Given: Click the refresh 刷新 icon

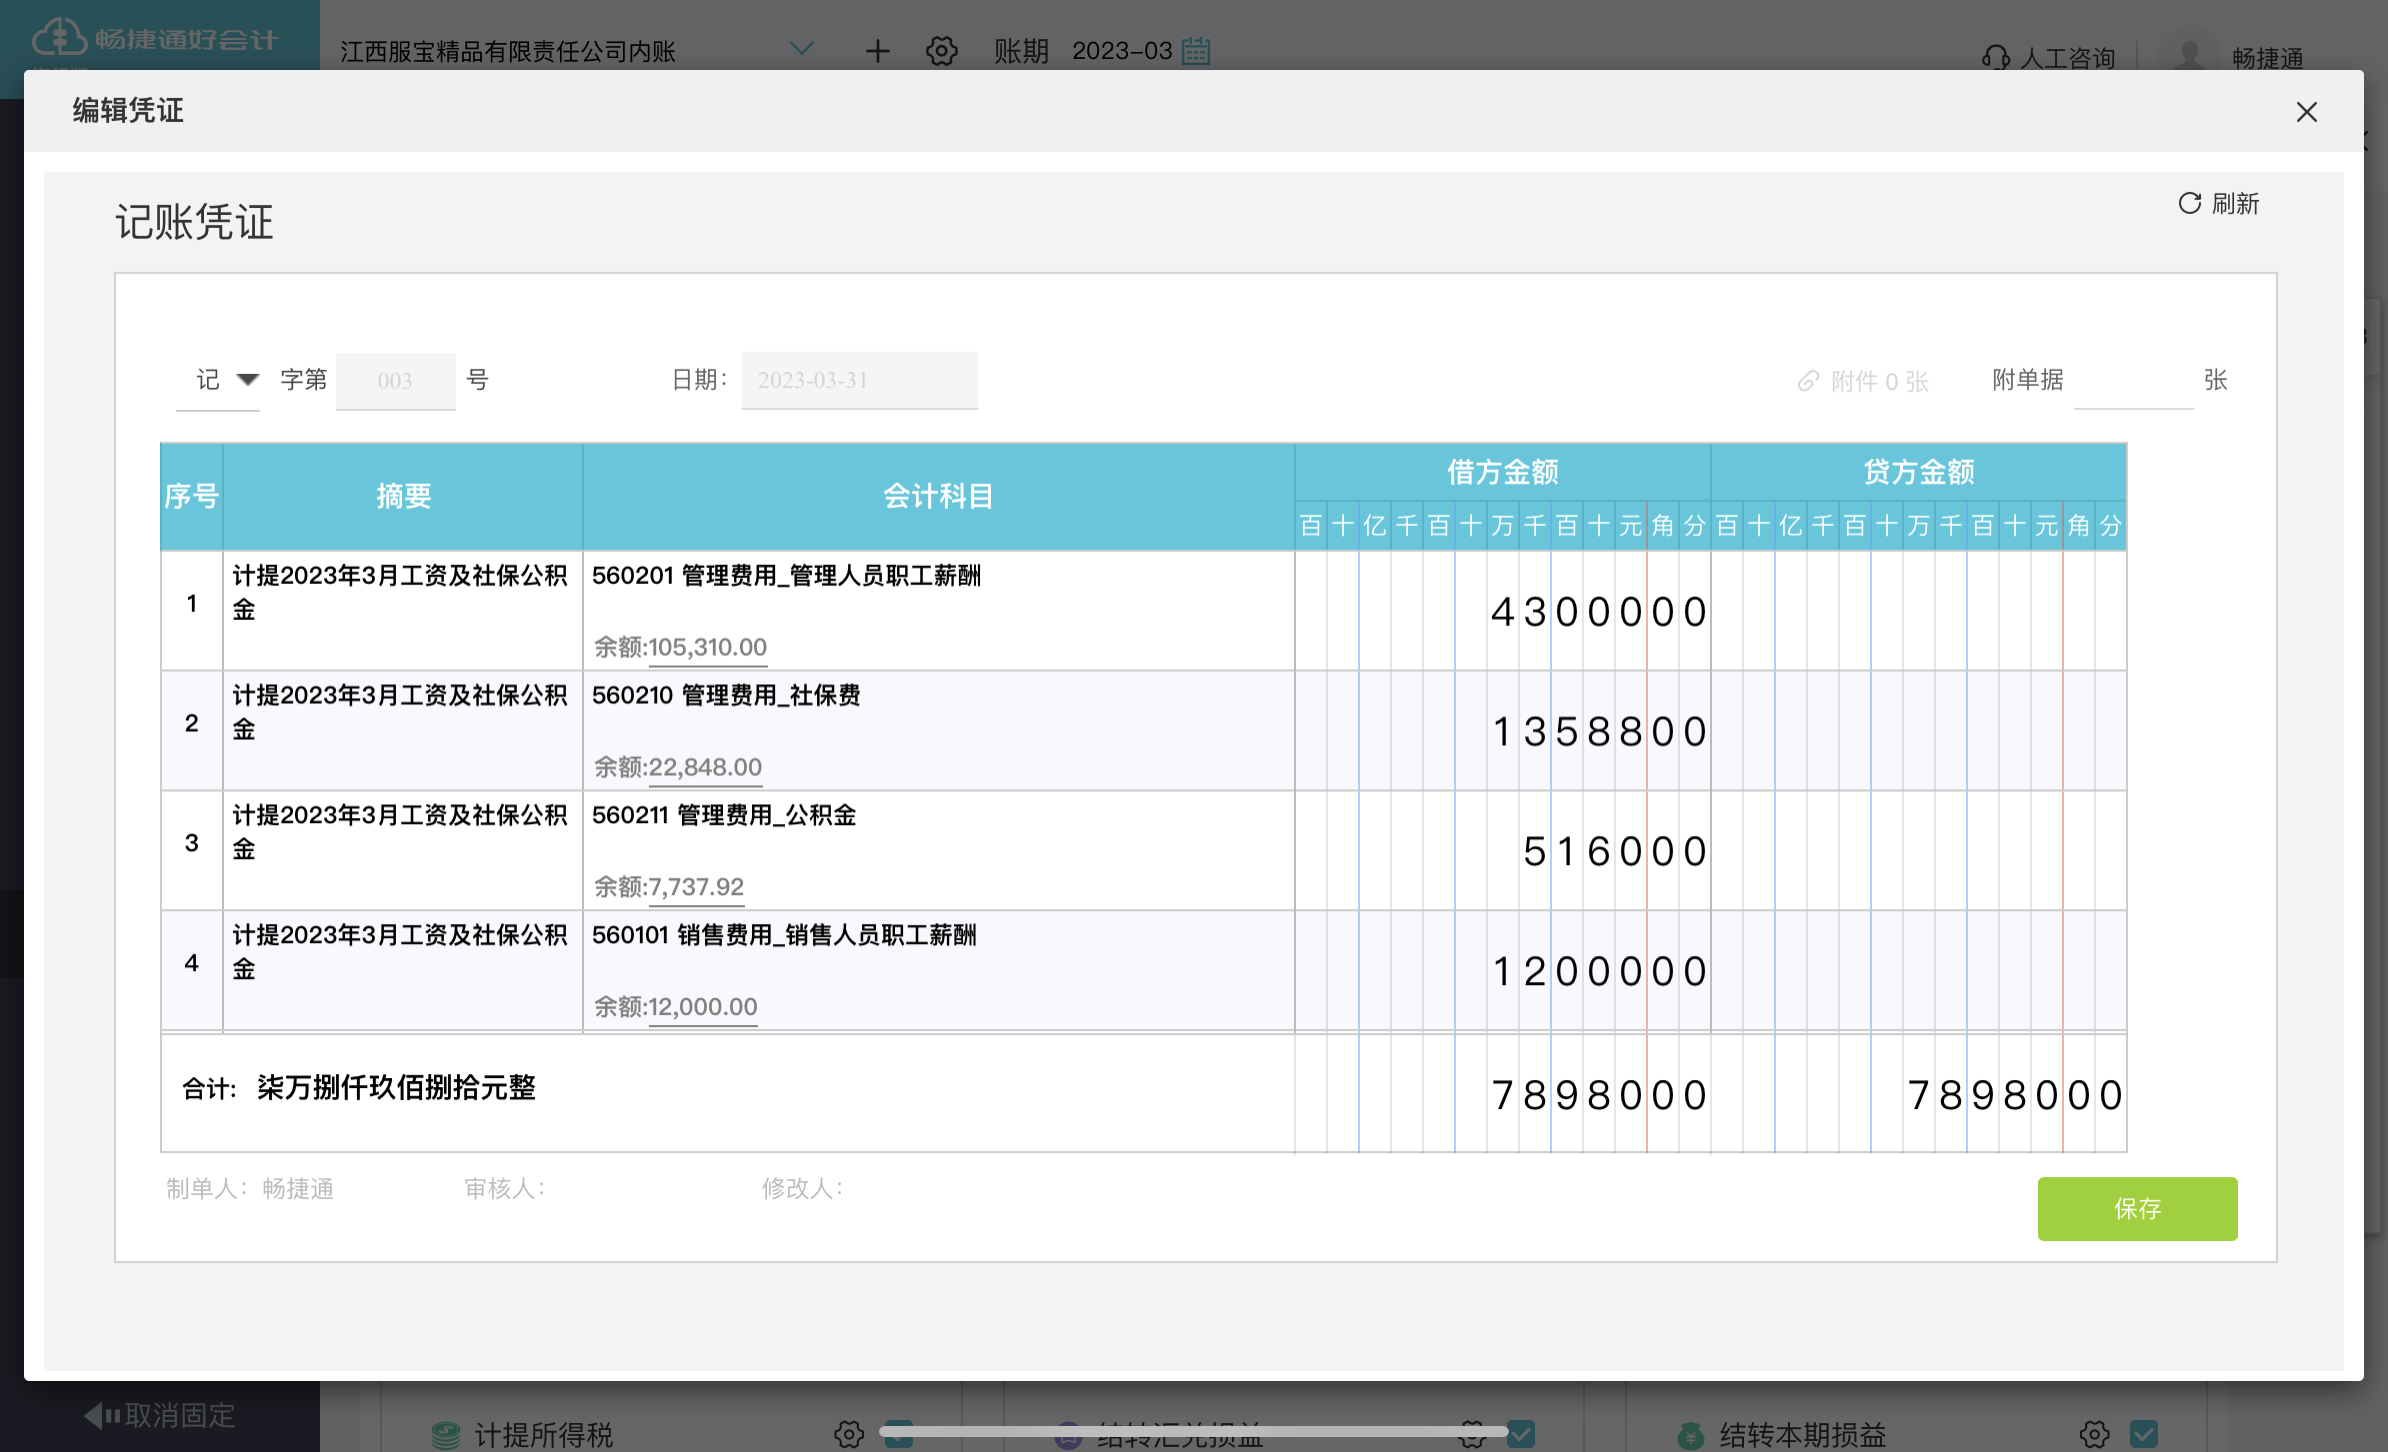Looking at the screenshot, I should point(2190,203).
